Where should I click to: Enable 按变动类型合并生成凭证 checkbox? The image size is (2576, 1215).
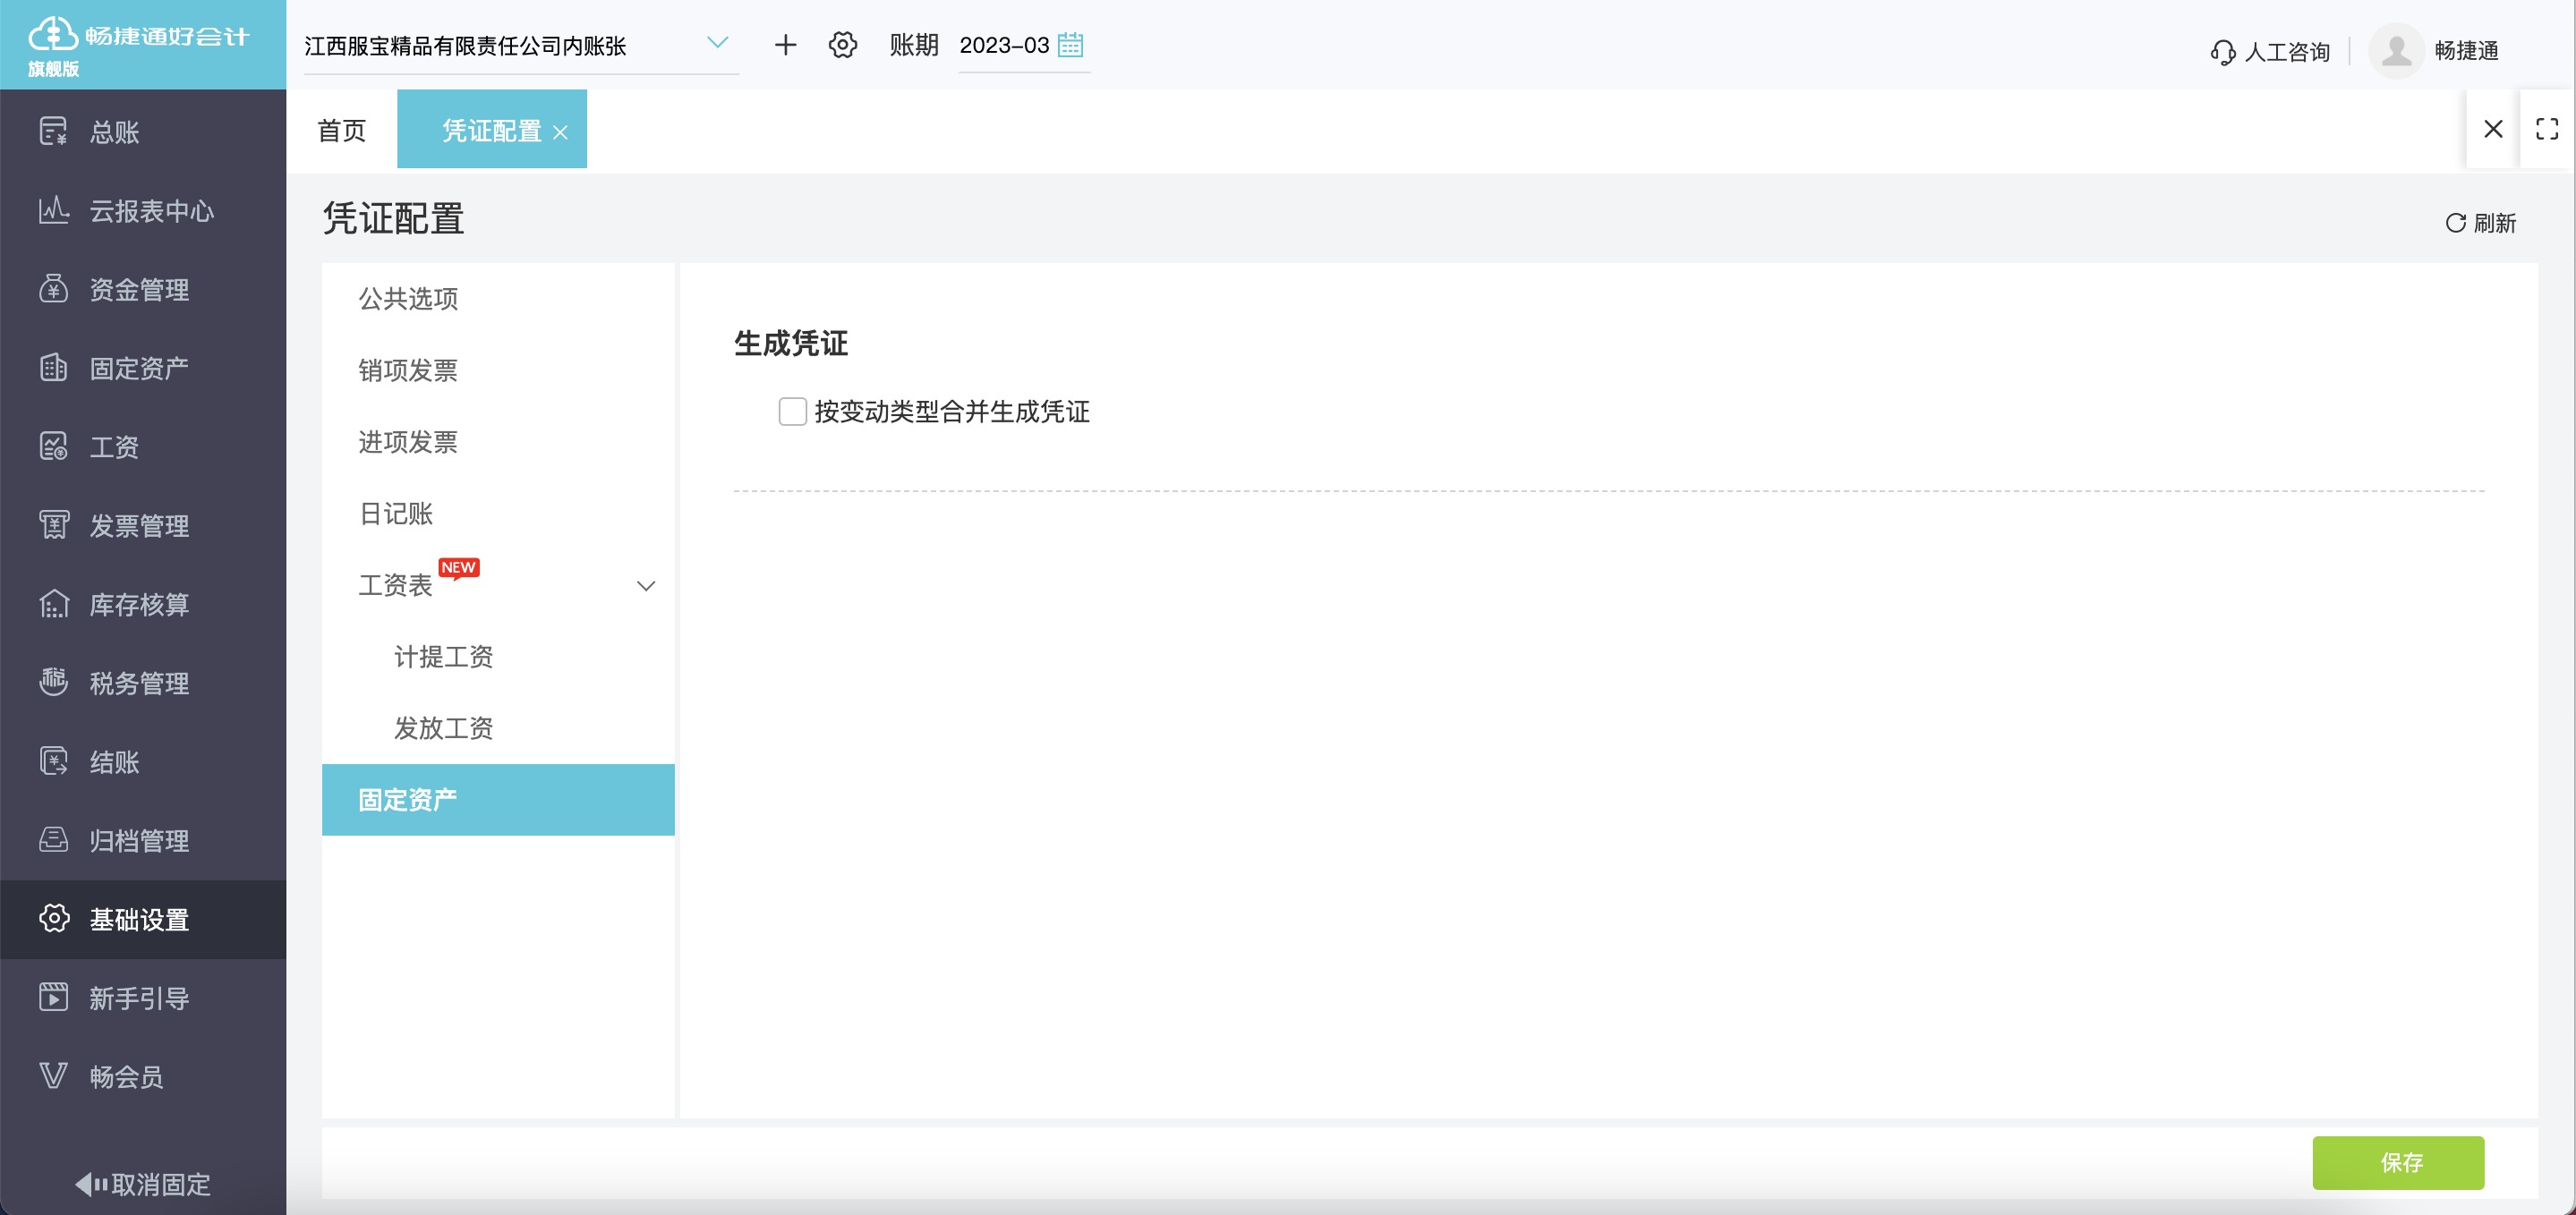(789, 412)
